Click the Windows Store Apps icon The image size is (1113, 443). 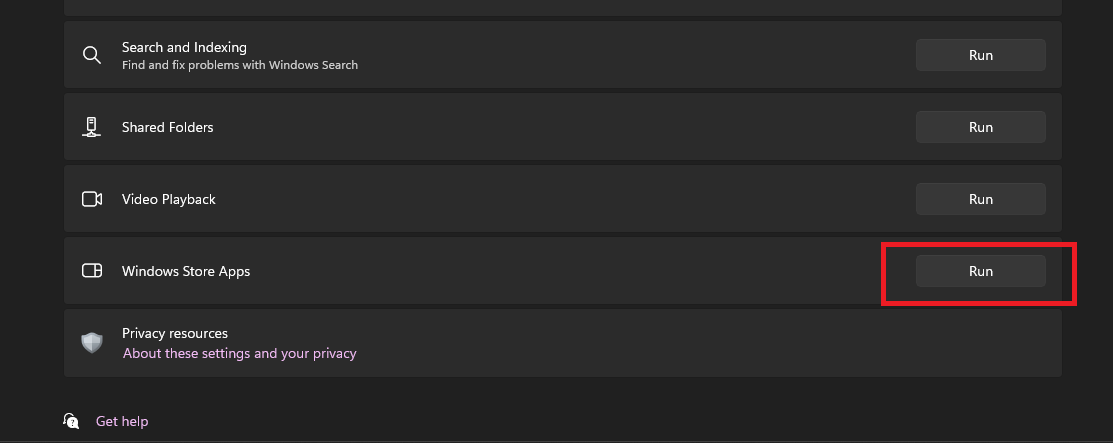point(92,271)
